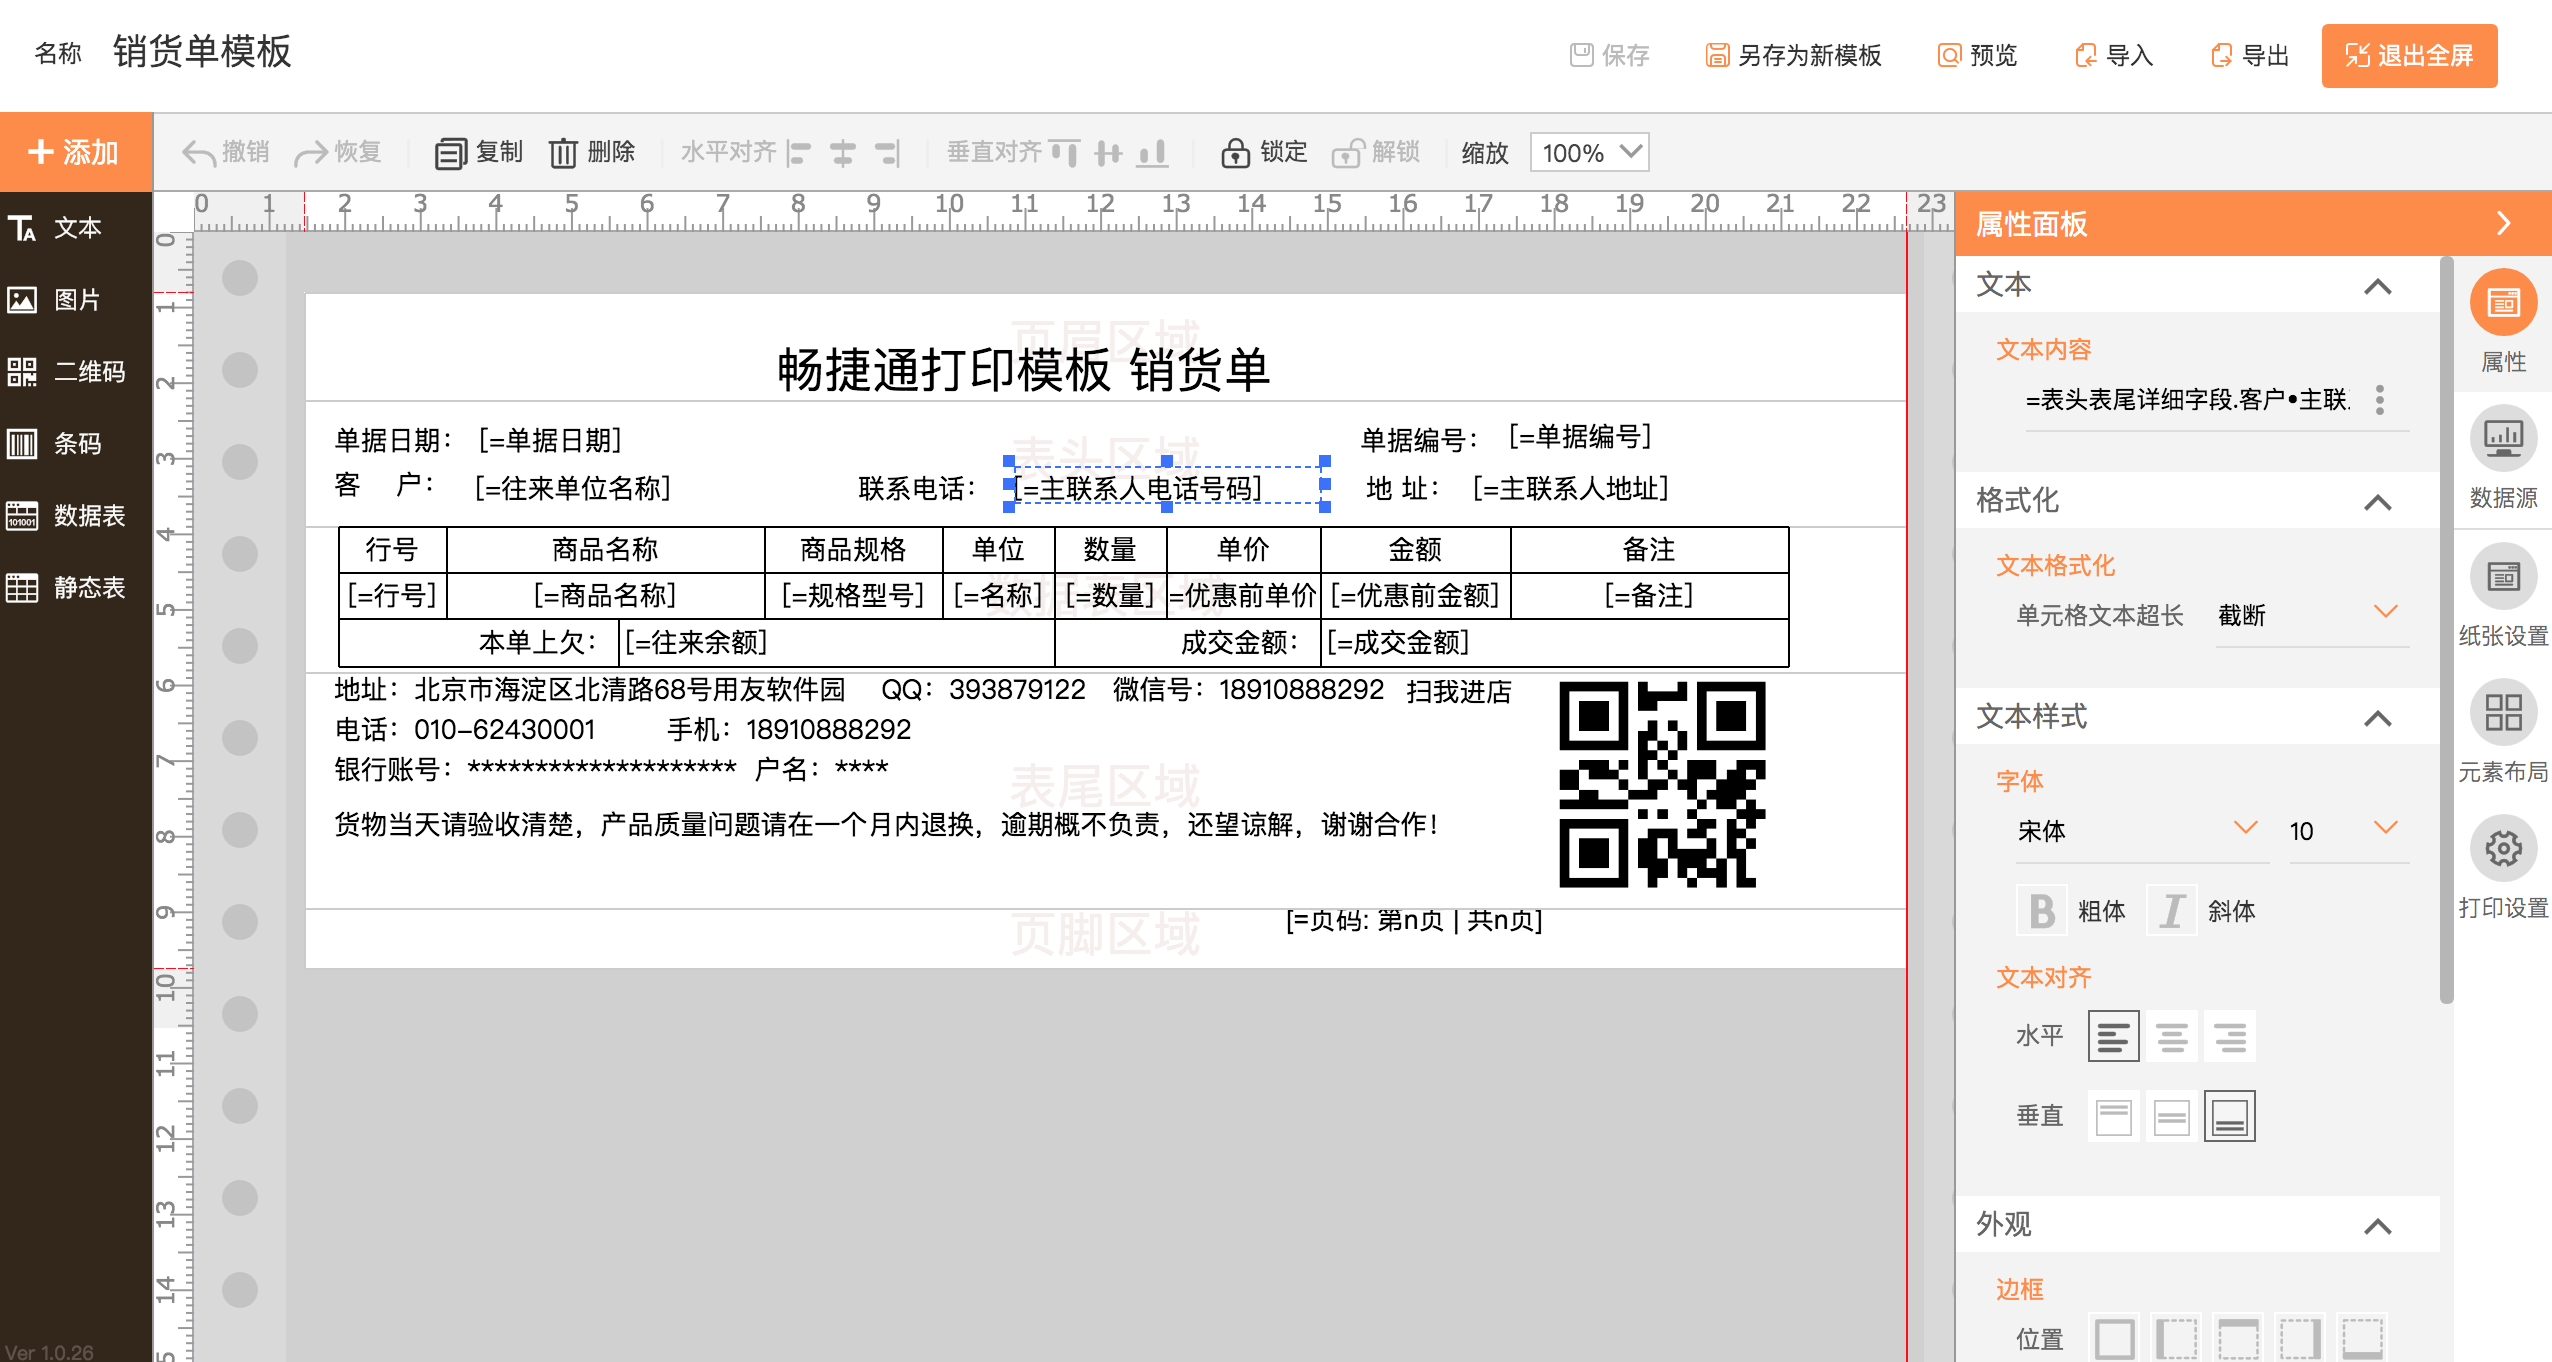Select horizontal left-align text option

pos(2113,1036)
